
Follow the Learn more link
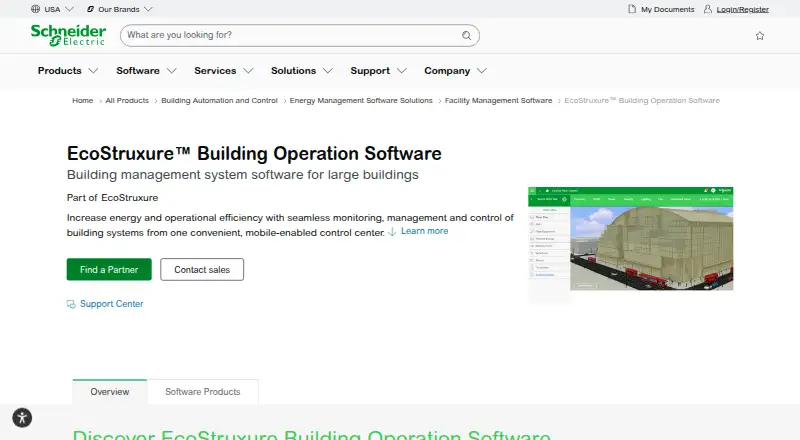tap(424, 231)
